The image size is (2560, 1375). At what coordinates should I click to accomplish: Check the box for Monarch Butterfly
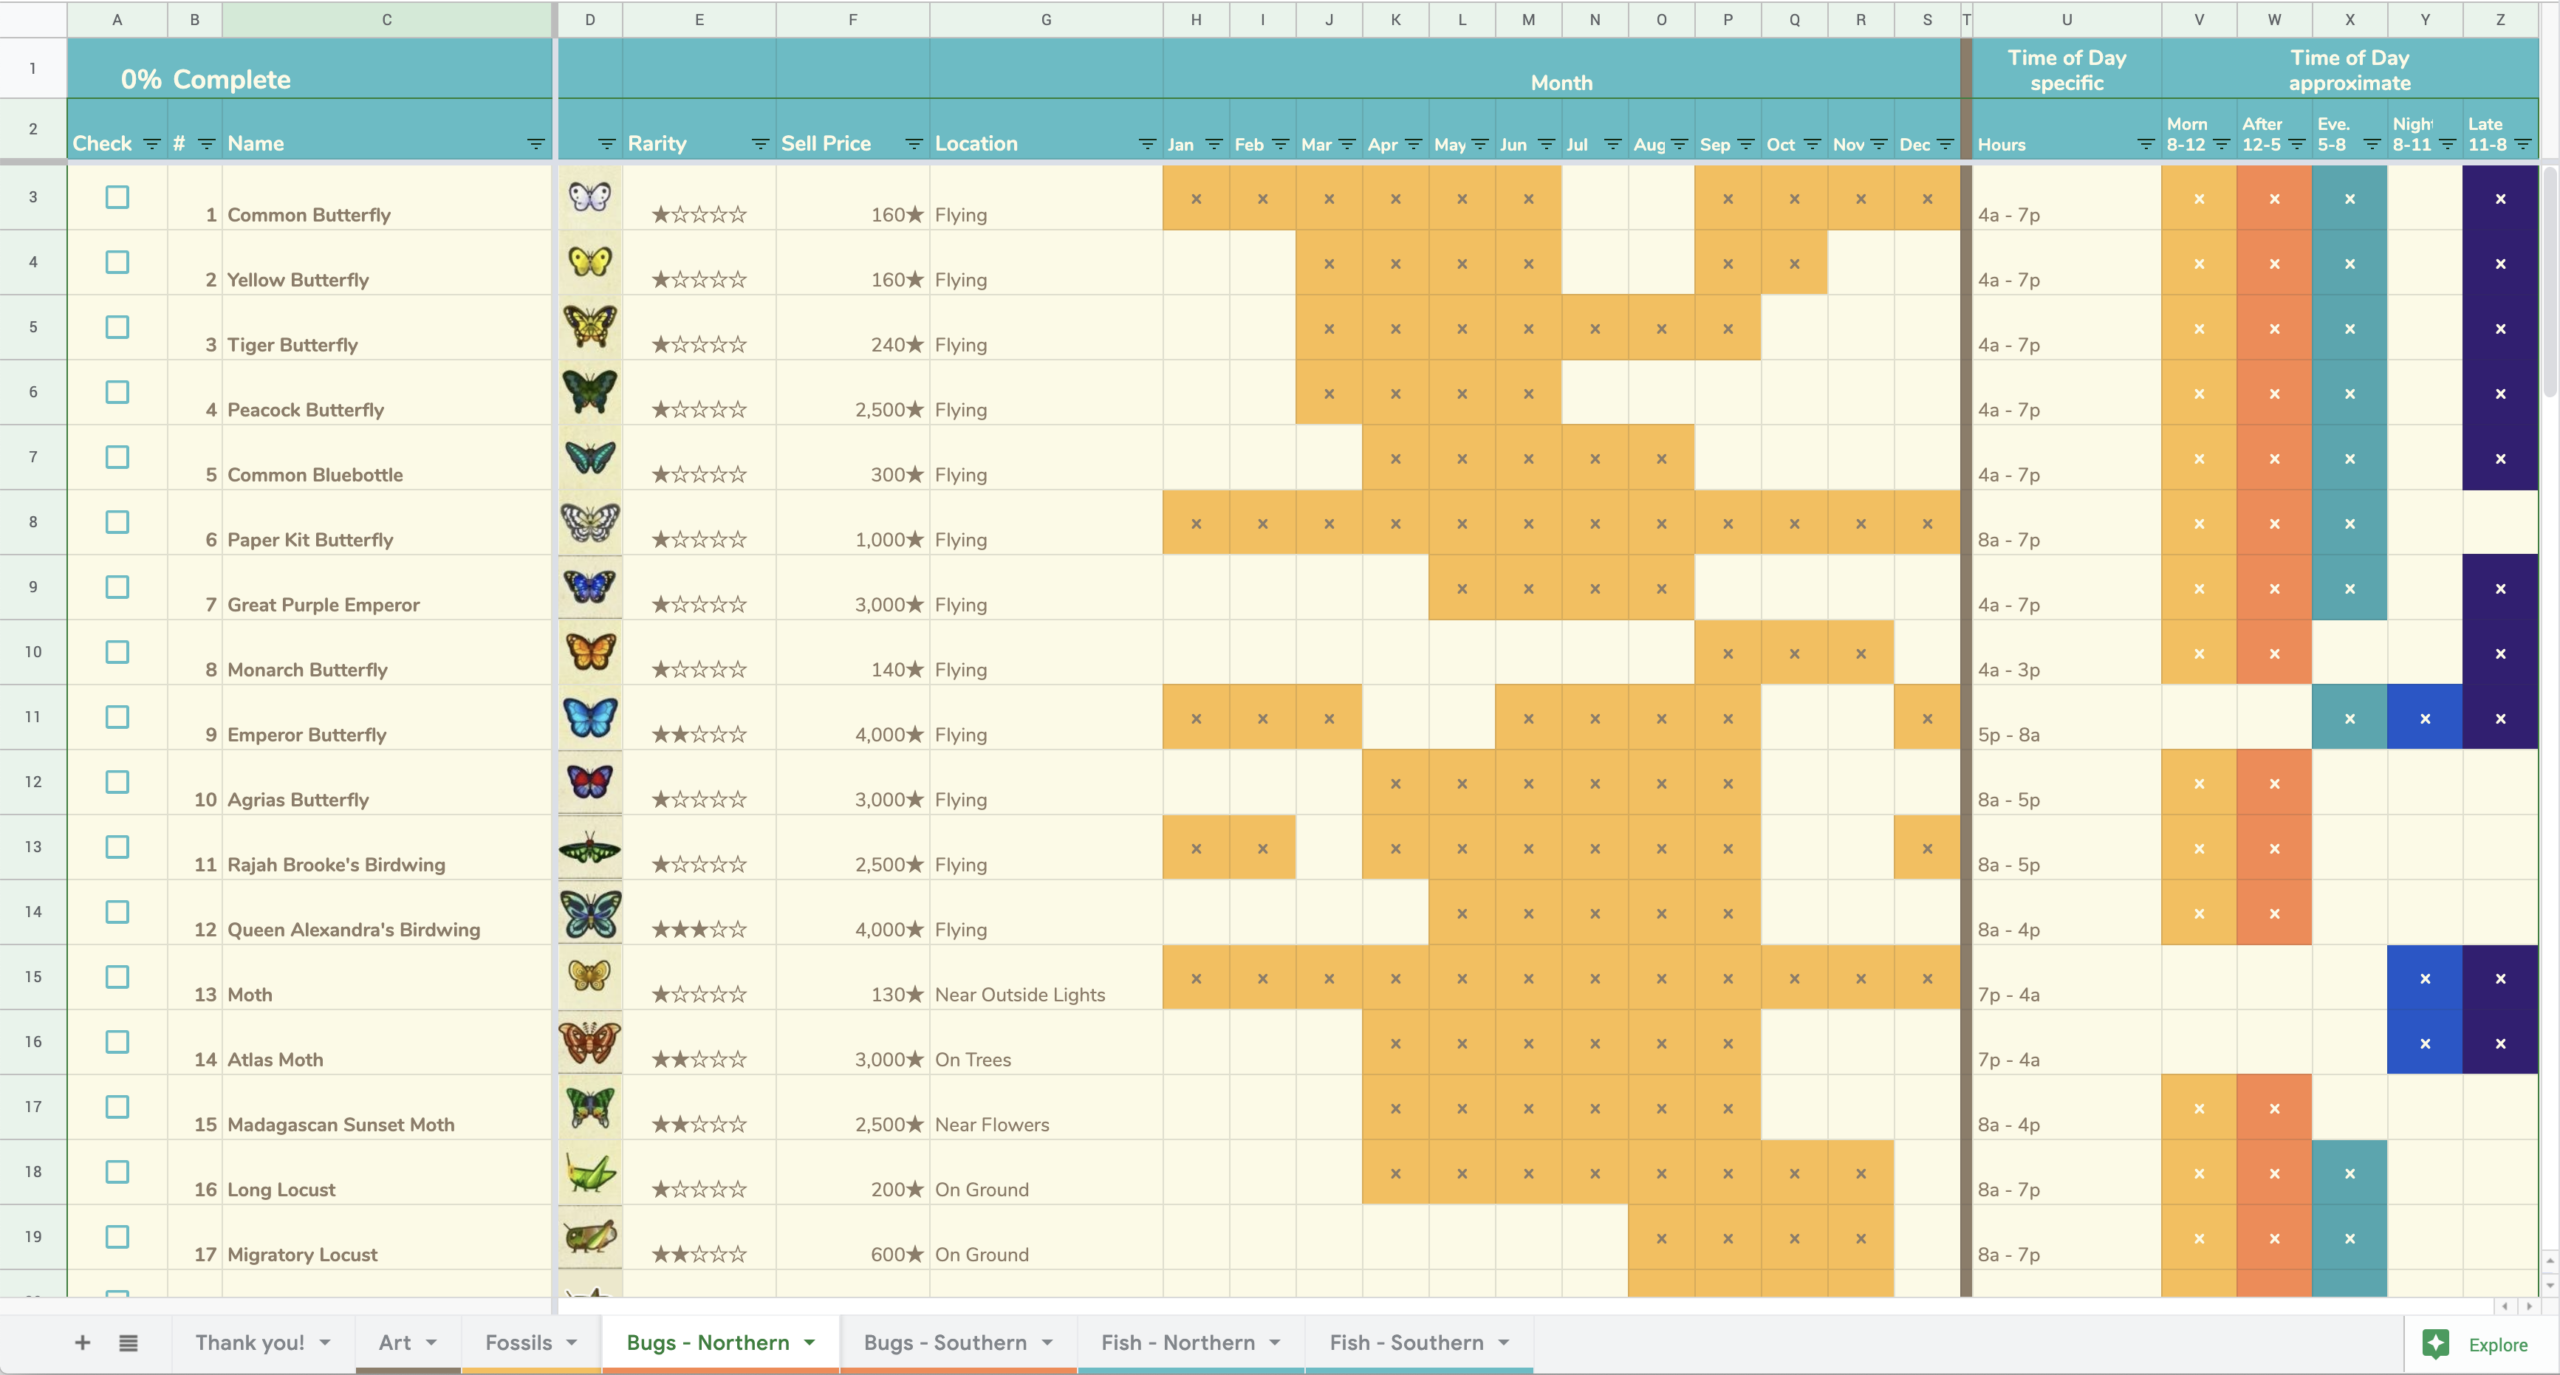pyautogui.click(x=117, y=652)
